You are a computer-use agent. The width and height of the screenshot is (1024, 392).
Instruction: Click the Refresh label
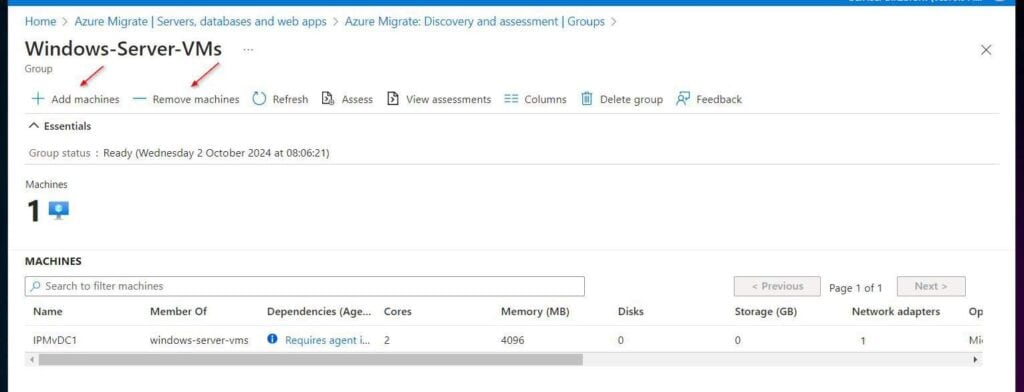(x=291, y=99)
